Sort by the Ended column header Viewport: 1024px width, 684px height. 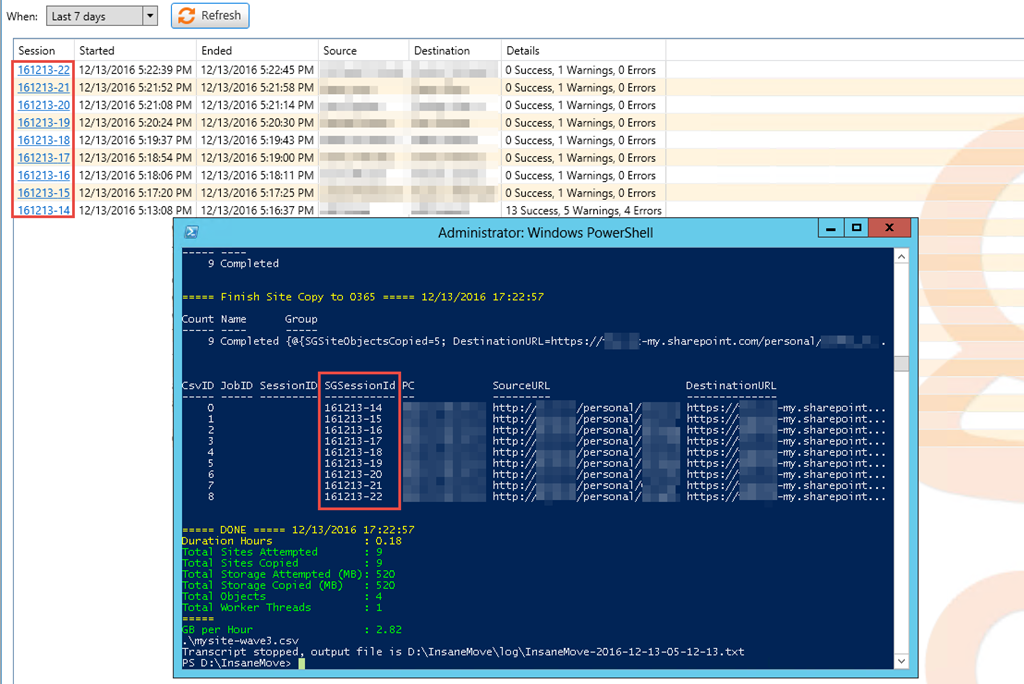pos(216,50)
